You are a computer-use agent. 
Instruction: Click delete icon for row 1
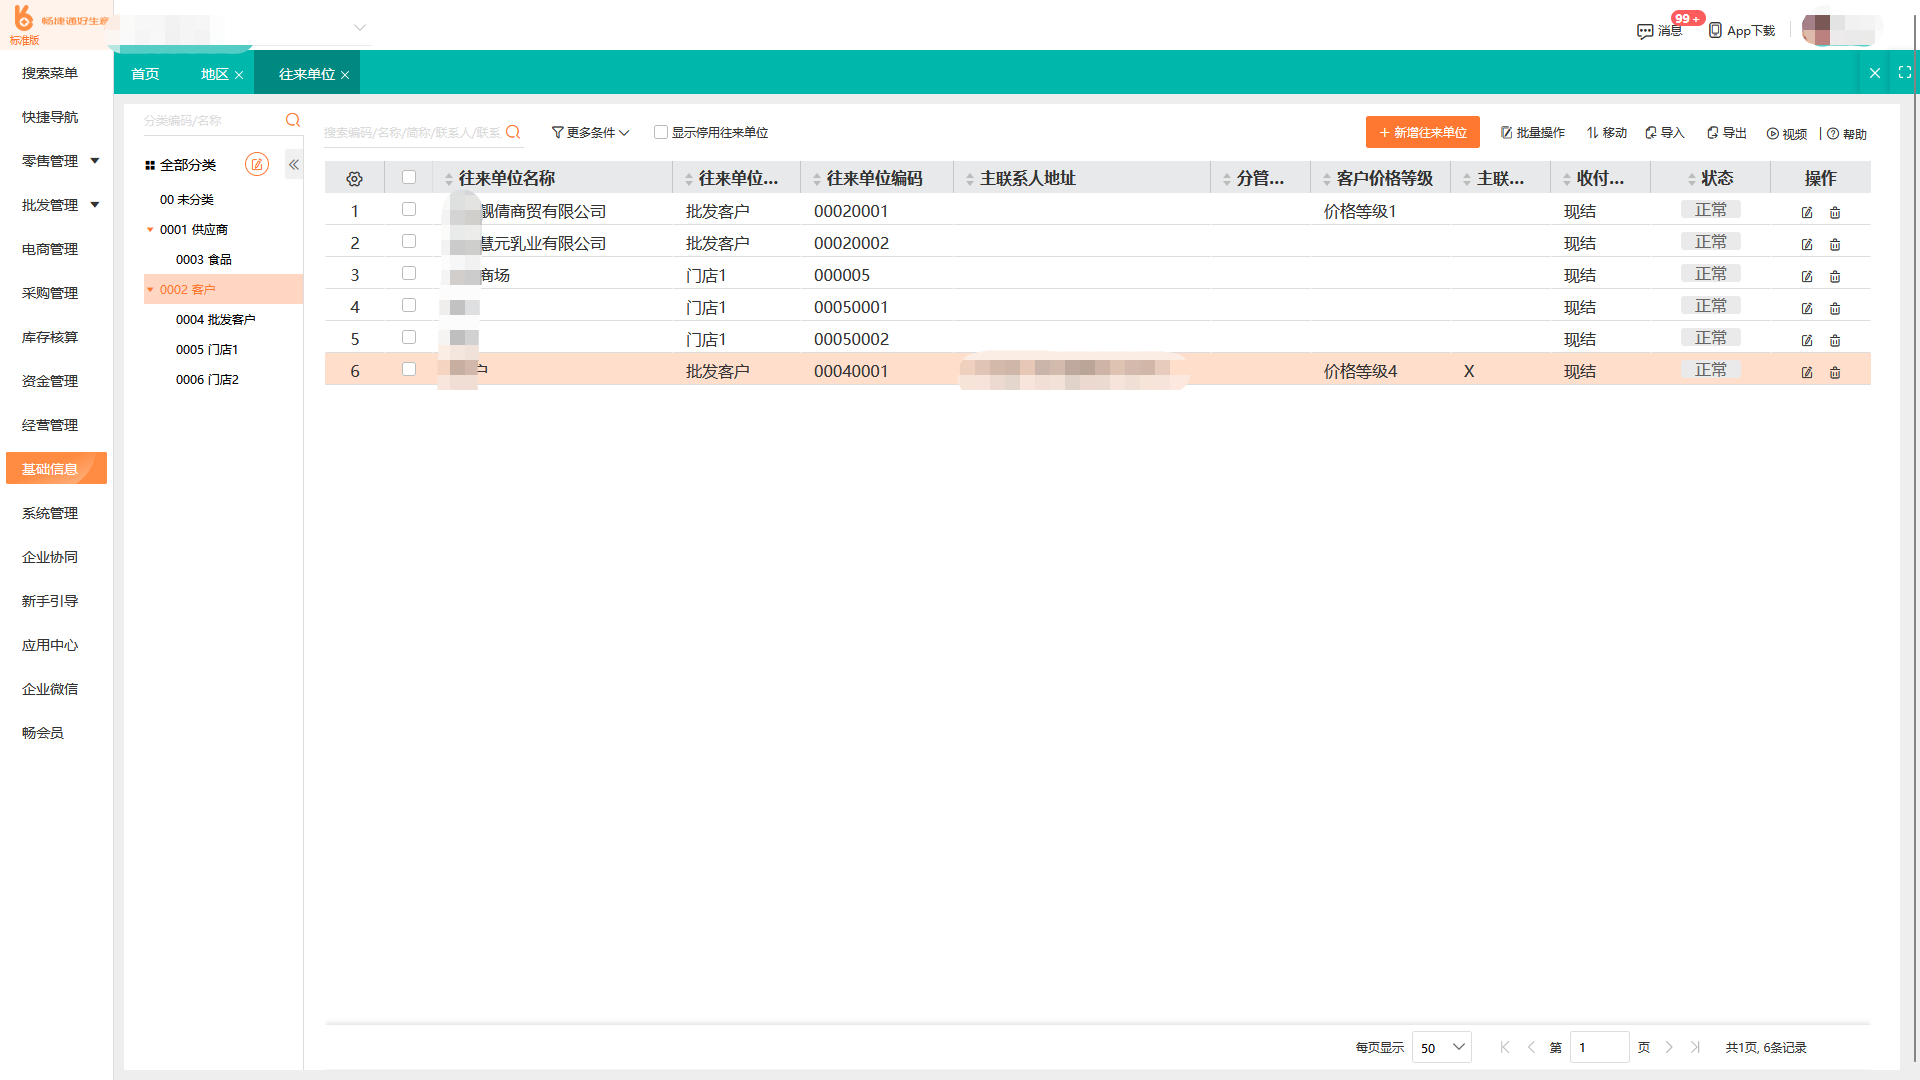(x=1838, y=211)
